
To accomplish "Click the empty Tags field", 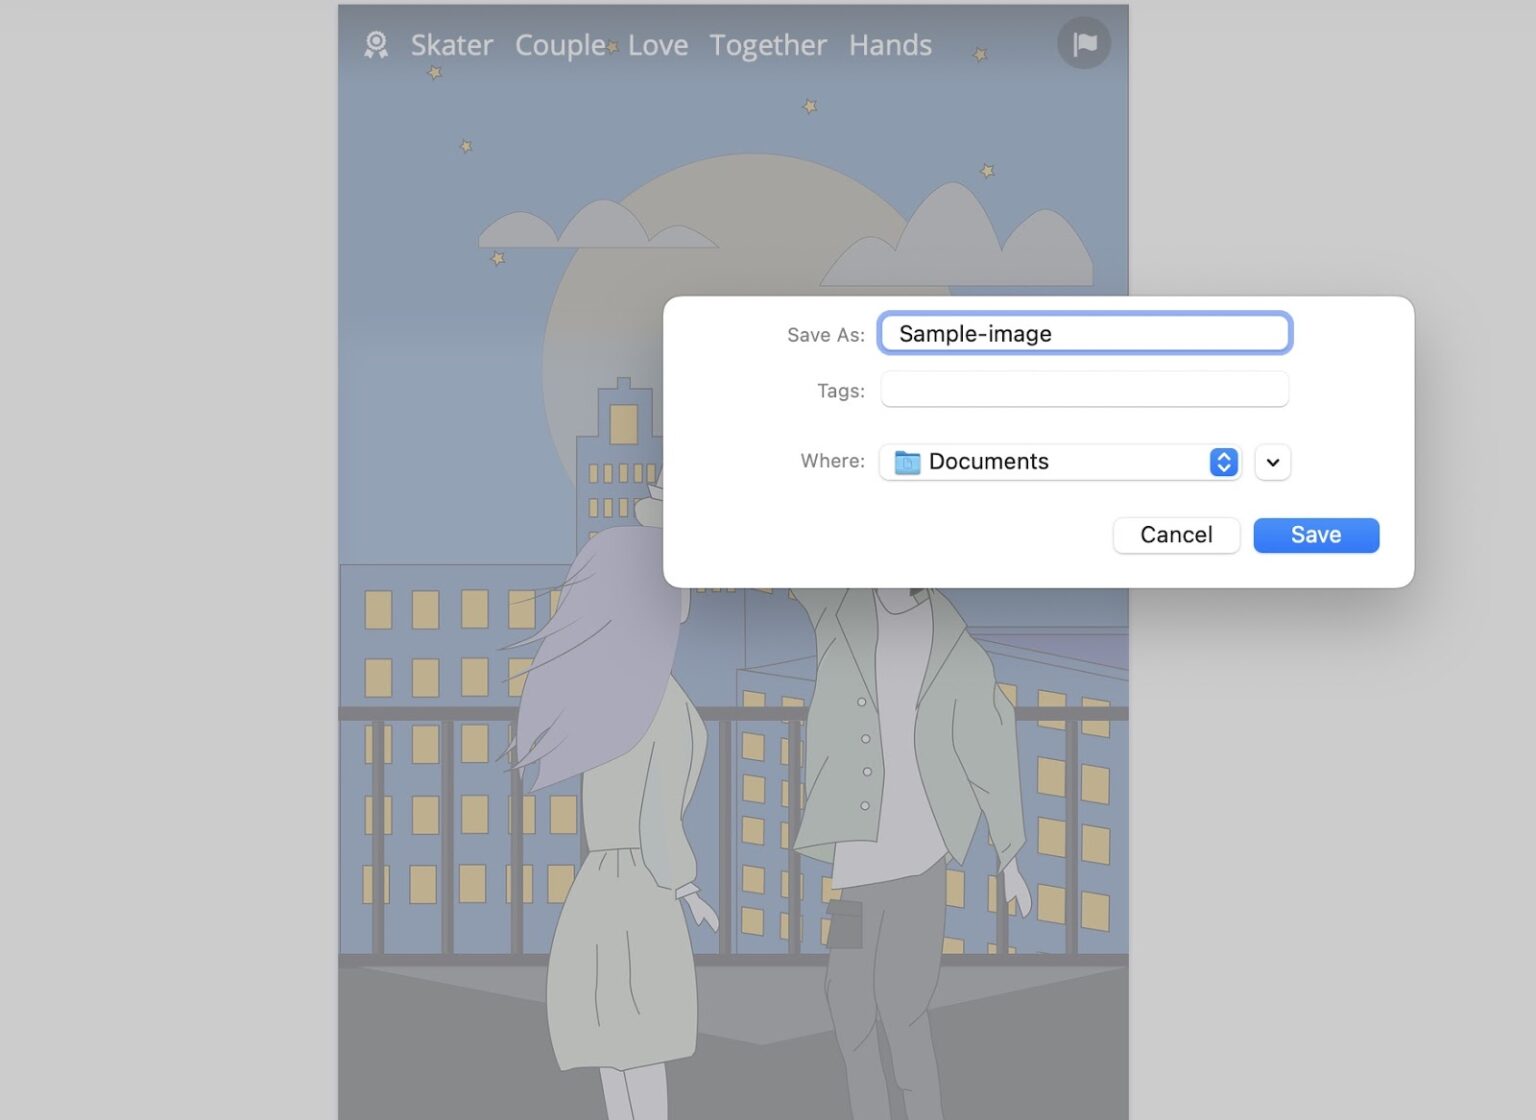I will [1084, 389].
